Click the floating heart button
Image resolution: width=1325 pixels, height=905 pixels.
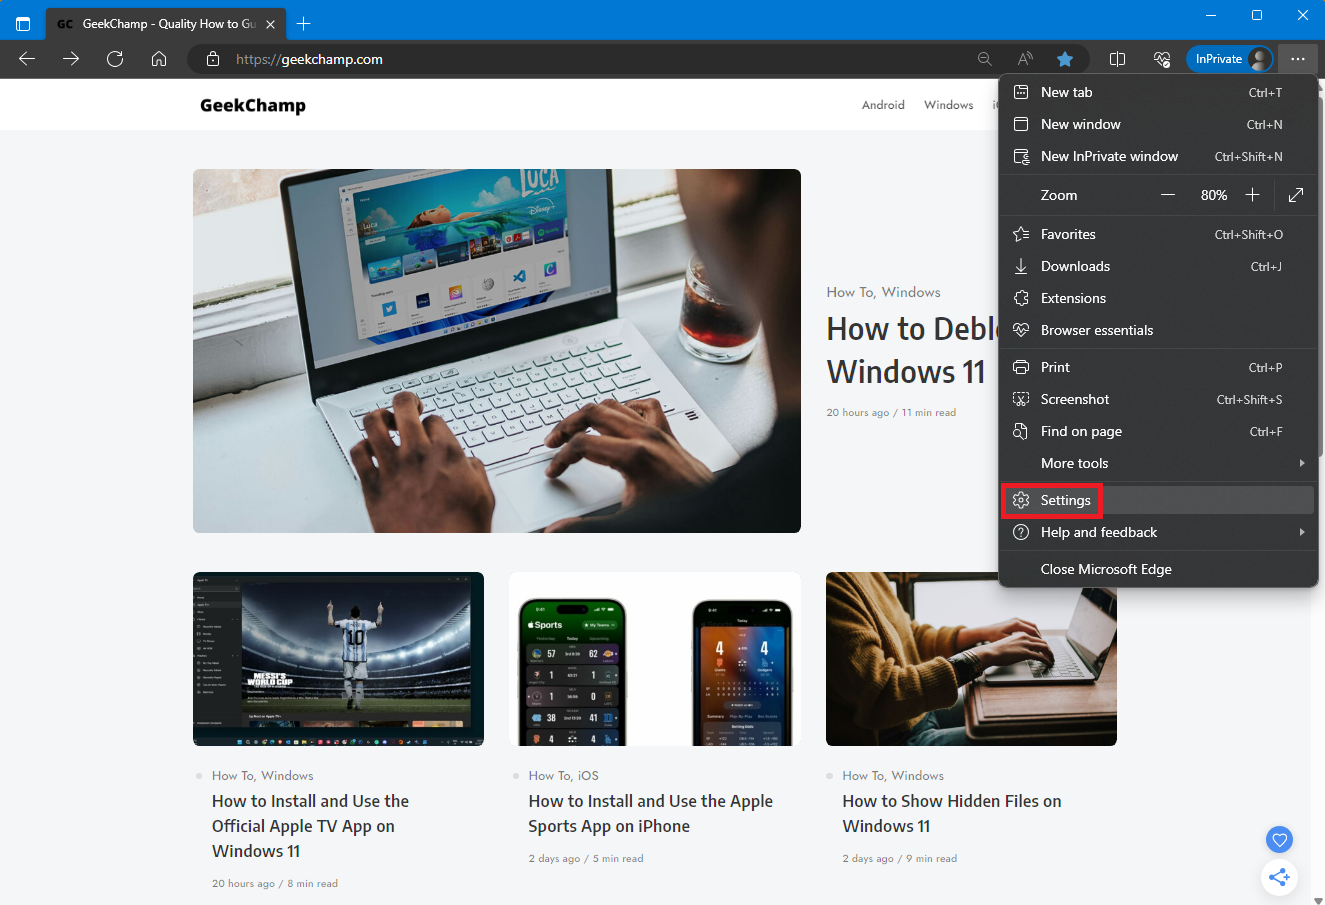[x=1279, y=839]
